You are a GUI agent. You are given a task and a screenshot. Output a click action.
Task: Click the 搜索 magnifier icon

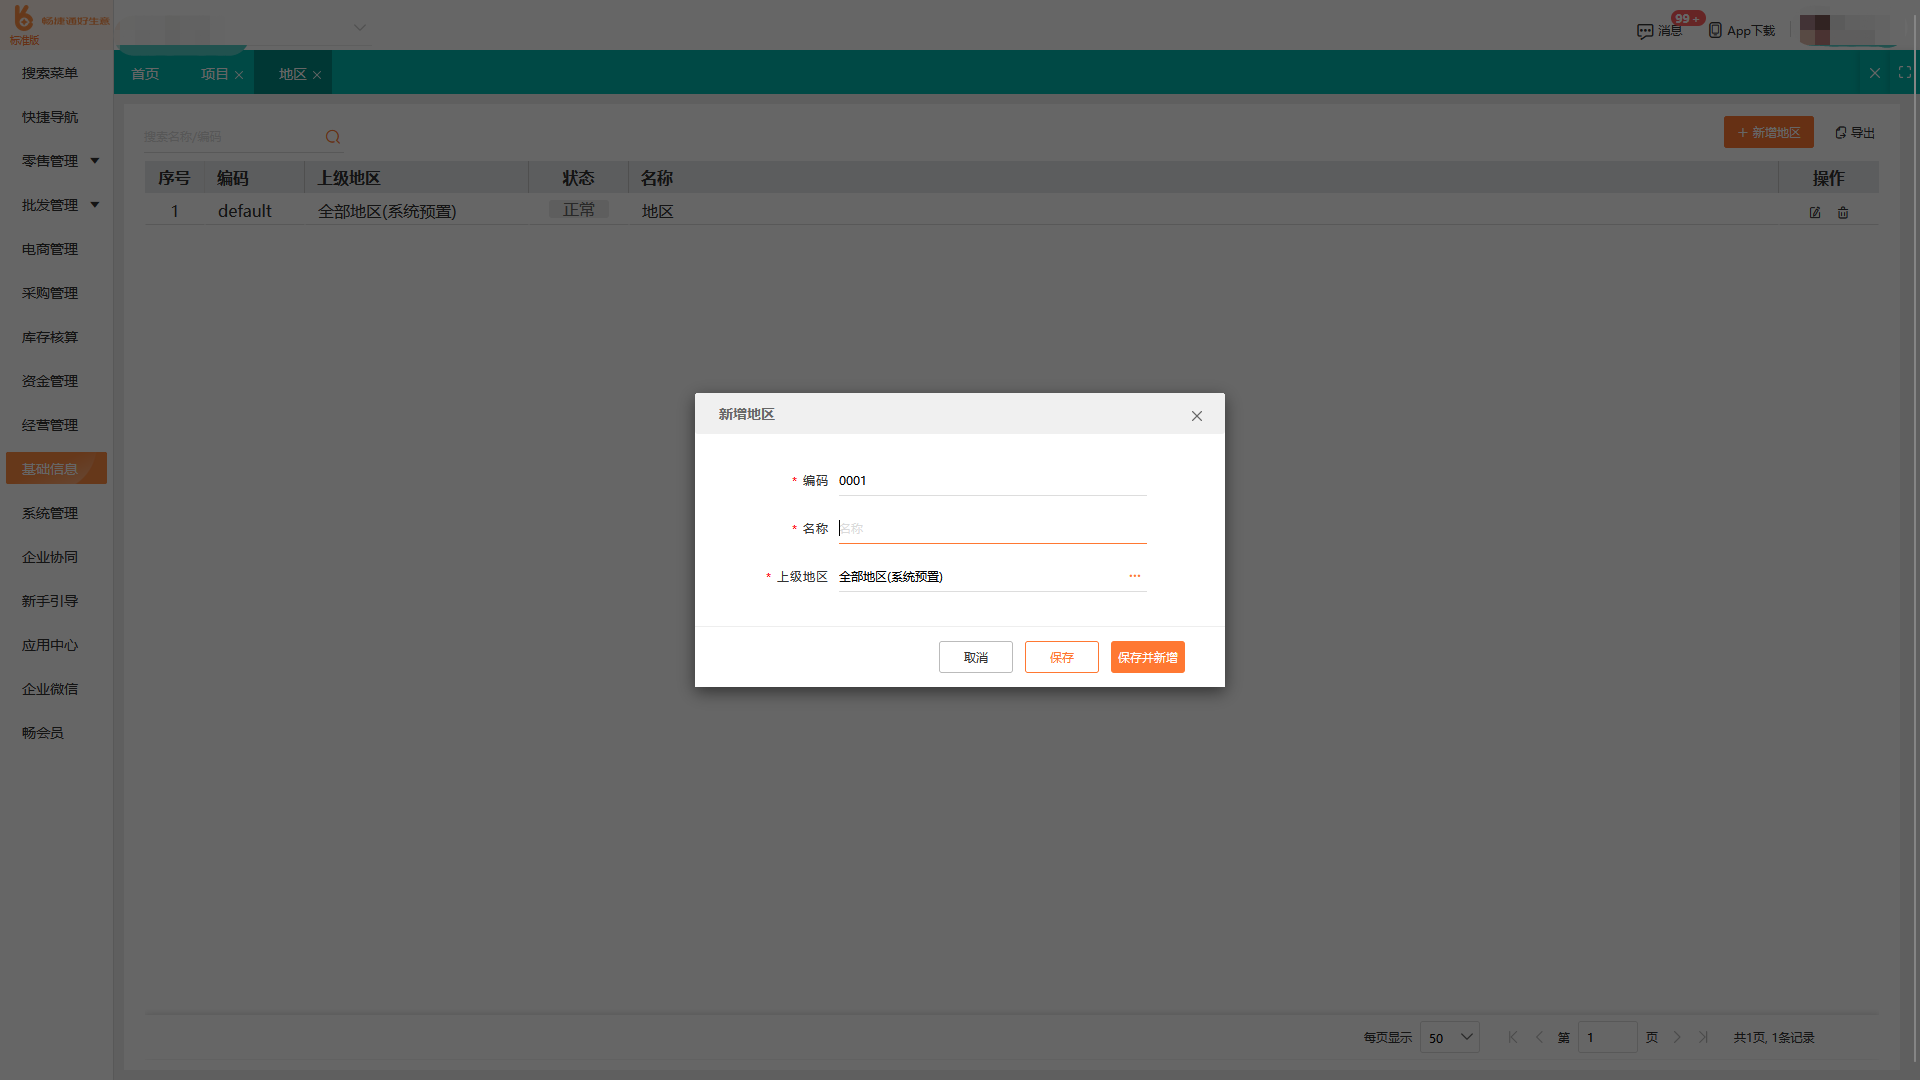(x=334, y=137)
